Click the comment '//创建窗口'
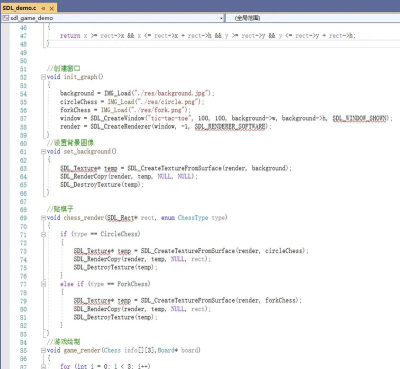 pos(63,69)
